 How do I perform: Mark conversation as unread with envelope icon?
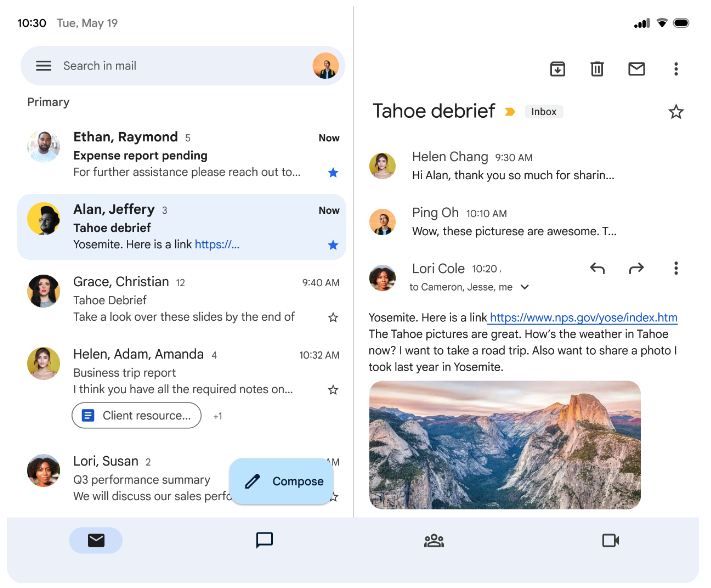click(x=636, y=69)
